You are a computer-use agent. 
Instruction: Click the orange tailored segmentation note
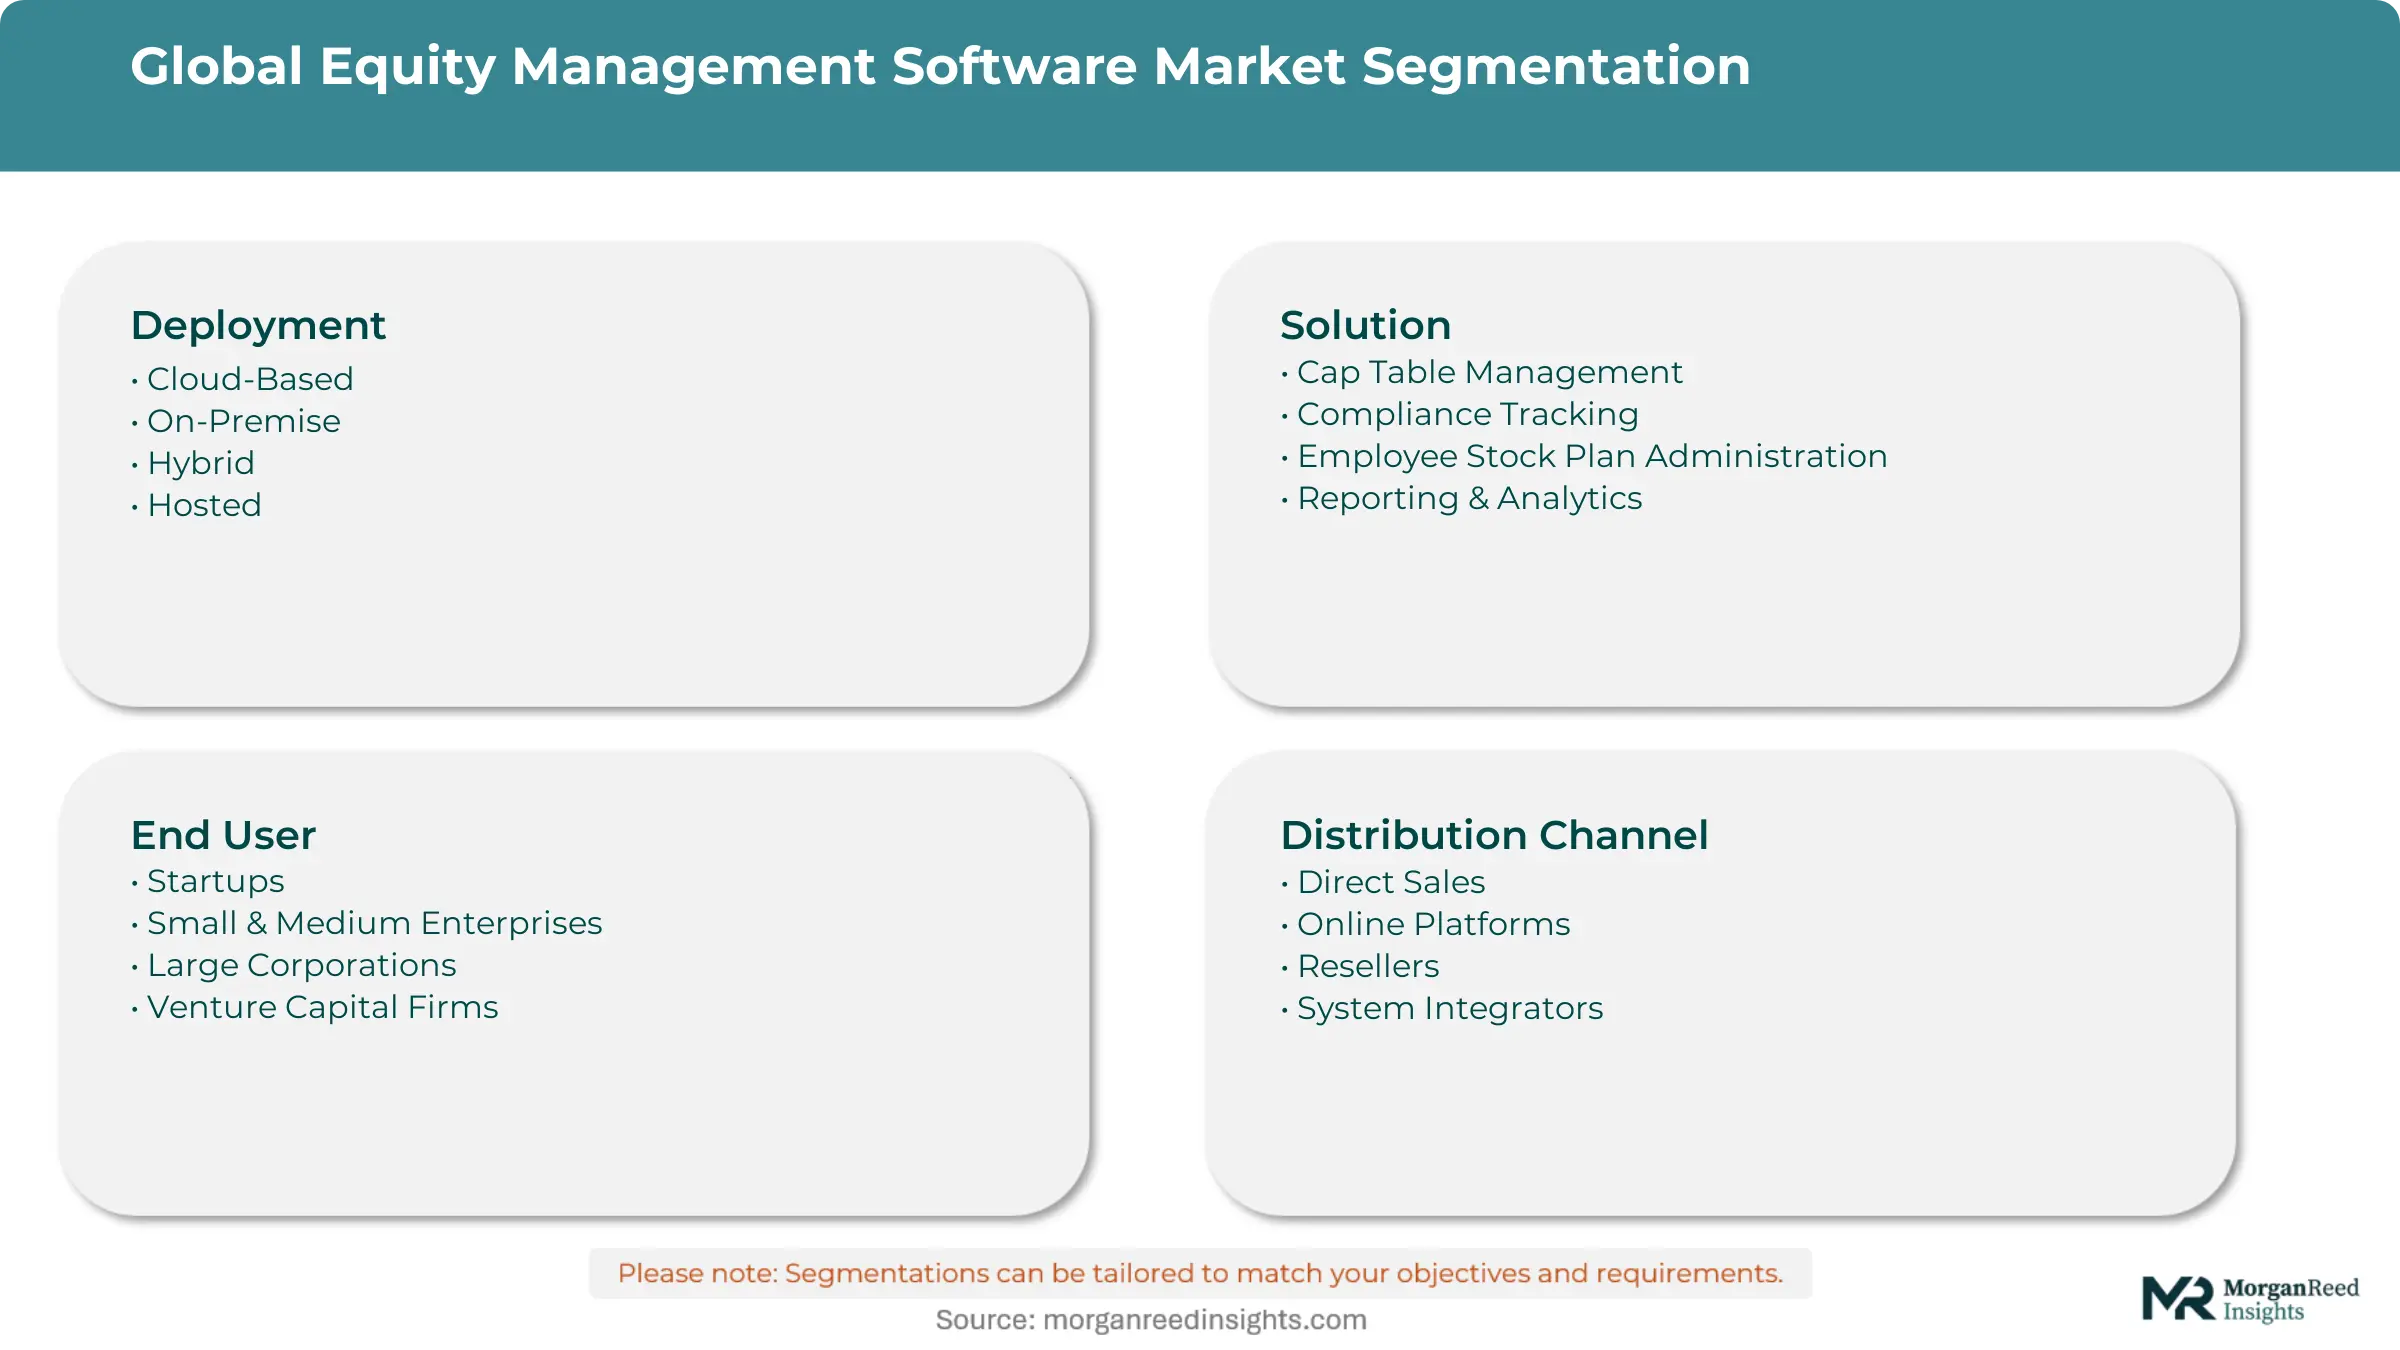click(x=1200, y=1273)
